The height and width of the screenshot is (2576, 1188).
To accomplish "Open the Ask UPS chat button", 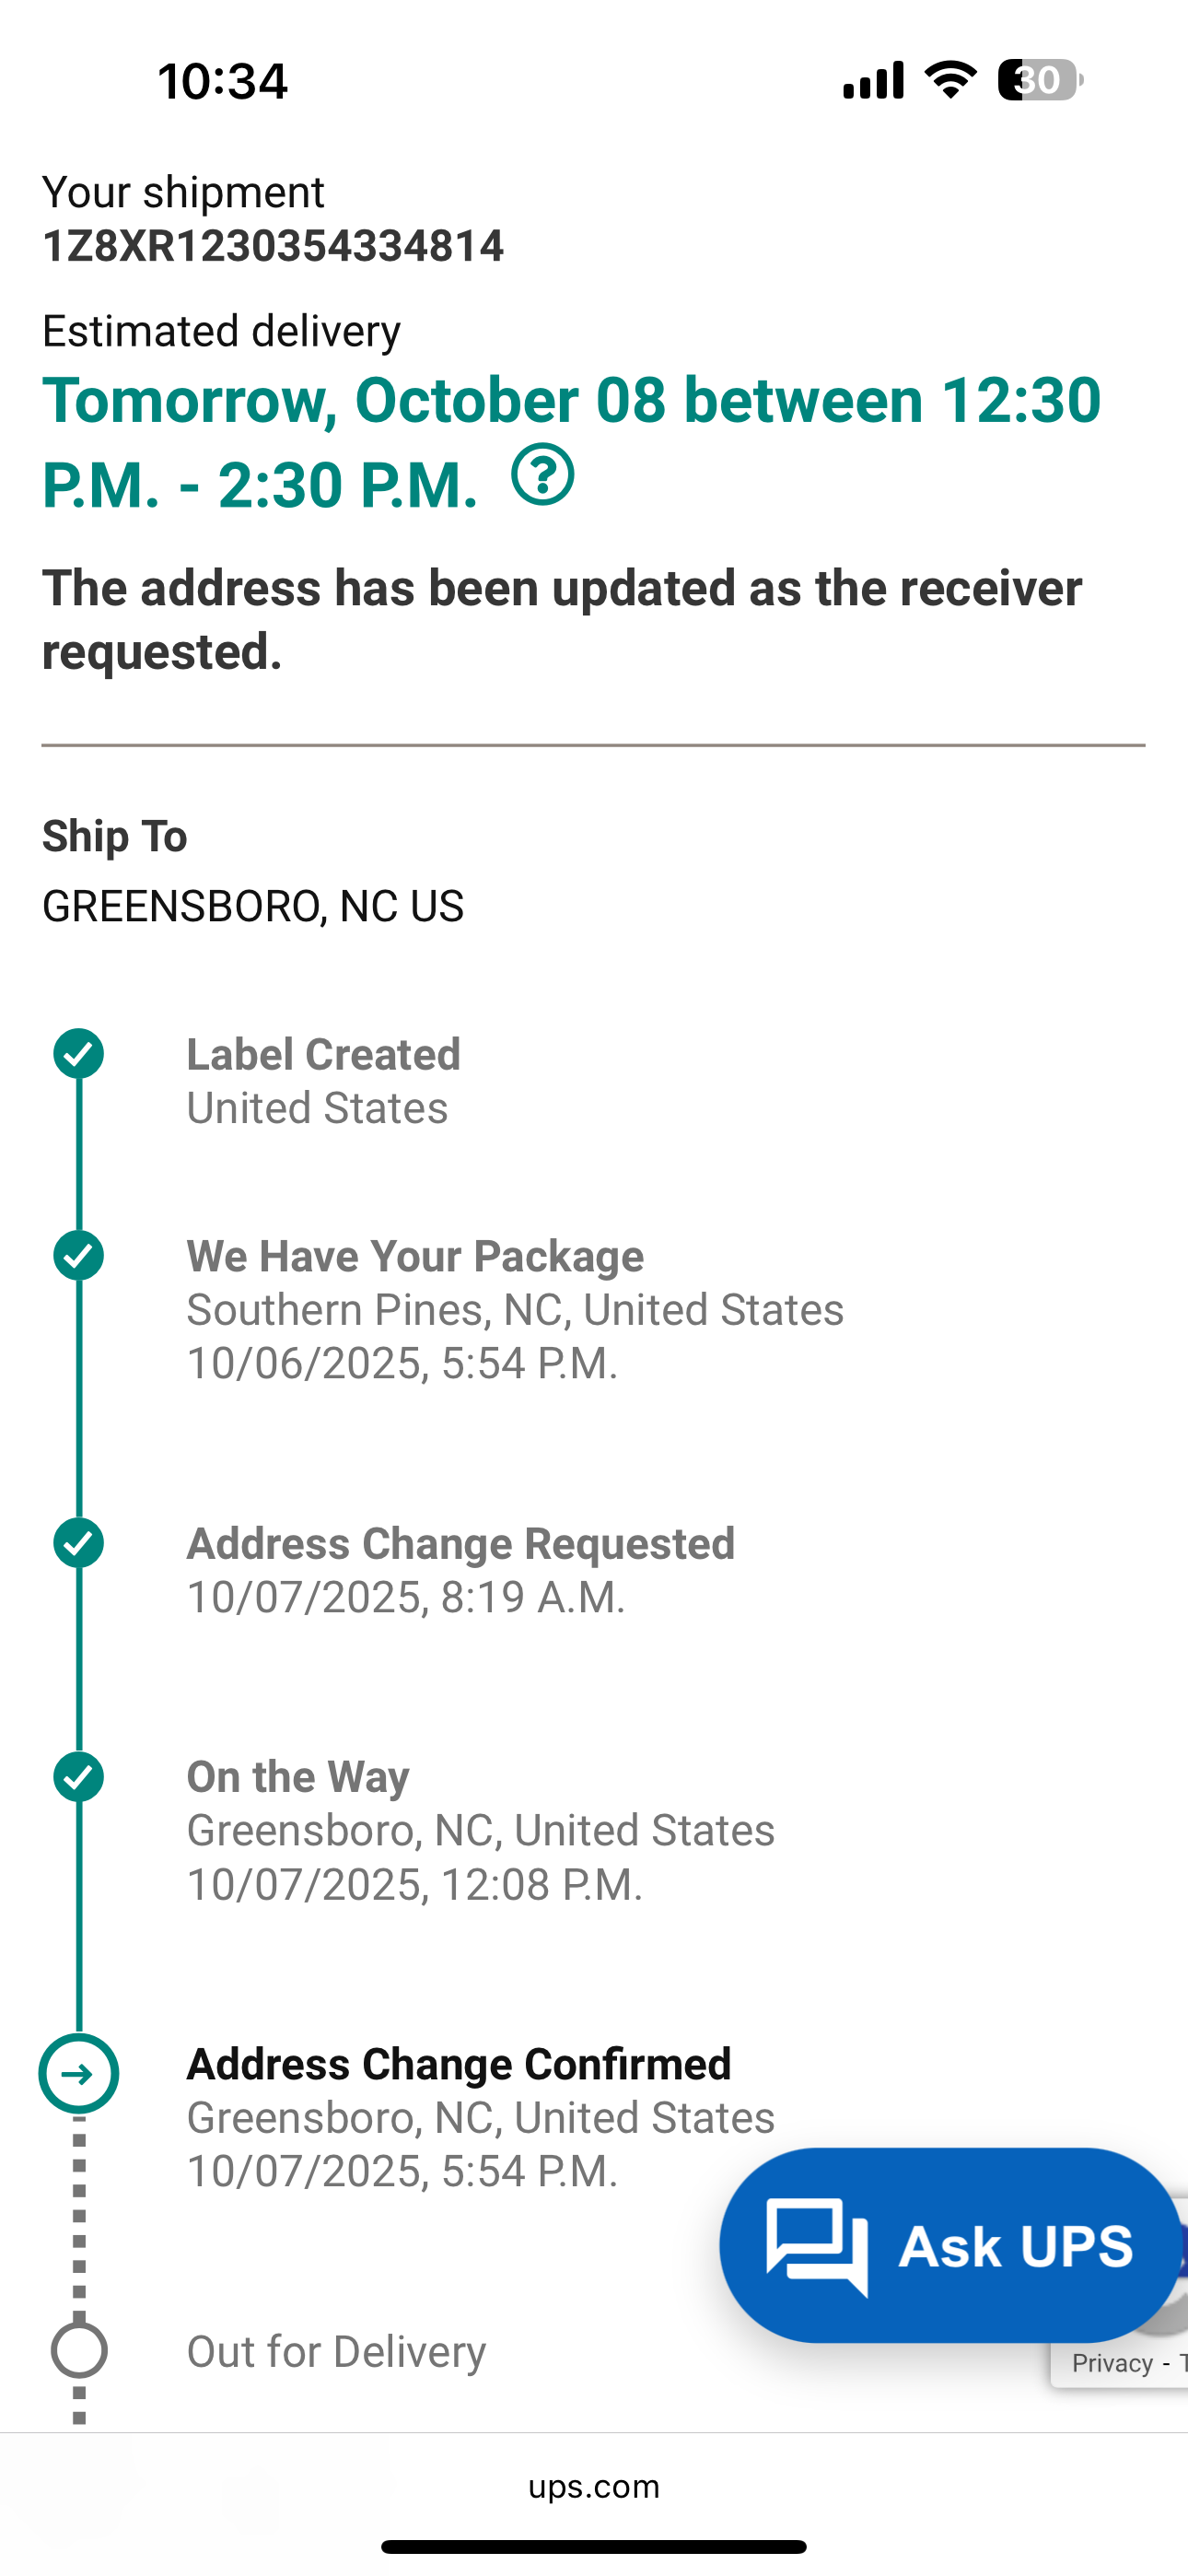I will [950, 2245].
